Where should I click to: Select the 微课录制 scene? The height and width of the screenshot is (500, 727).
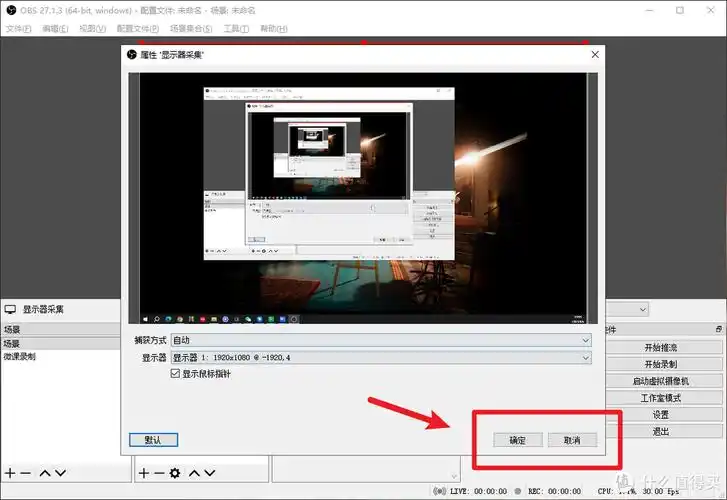20,357
